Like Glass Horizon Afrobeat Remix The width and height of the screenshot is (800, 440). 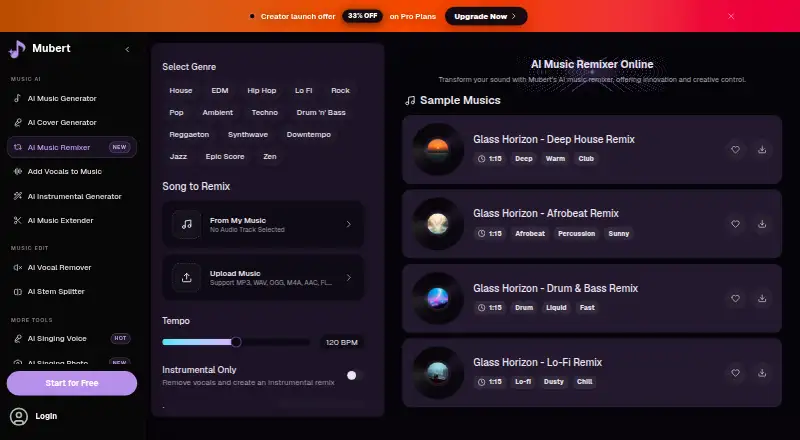[735, 224]
